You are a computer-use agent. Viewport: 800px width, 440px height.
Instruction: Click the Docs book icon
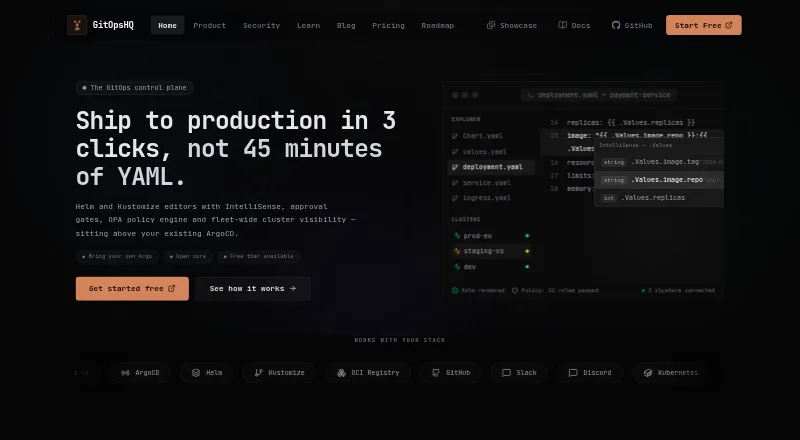click(x=563, y=25)
